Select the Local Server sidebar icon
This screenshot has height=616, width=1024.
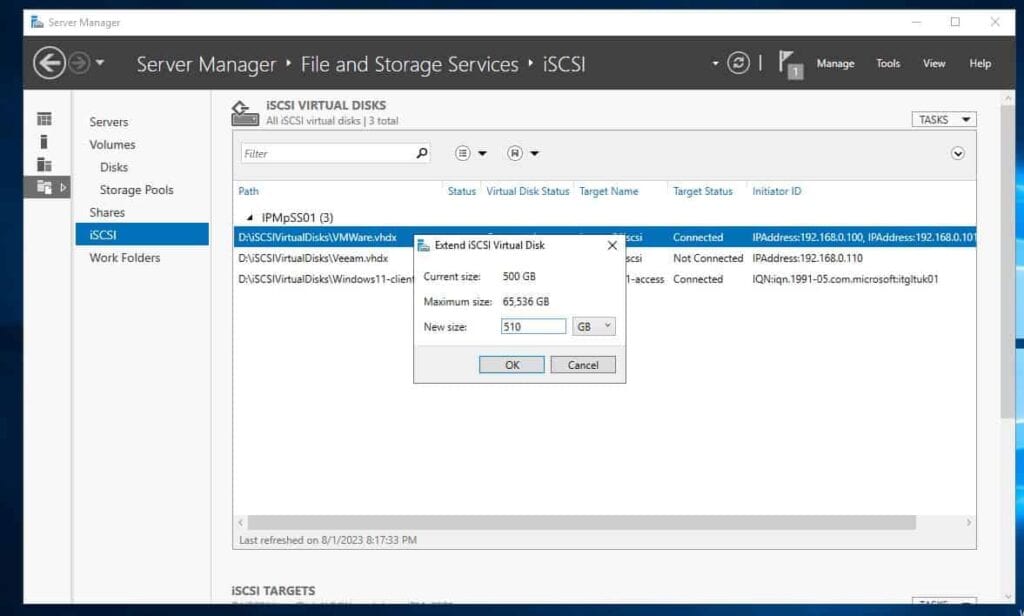(x=44, y=141)
